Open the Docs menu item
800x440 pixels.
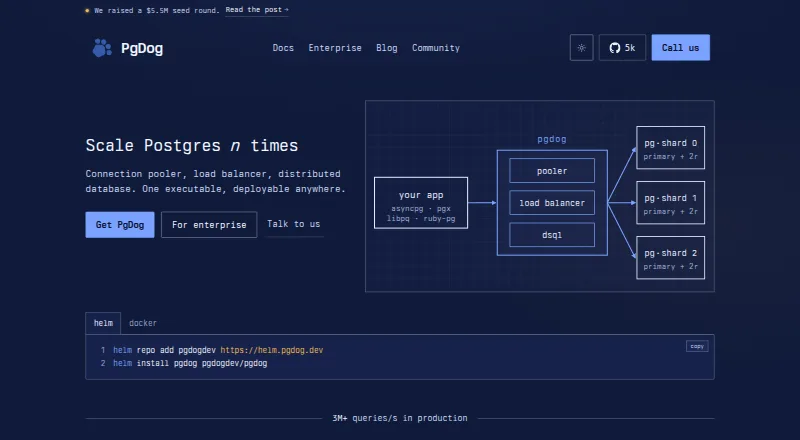(x=283, y=47)
